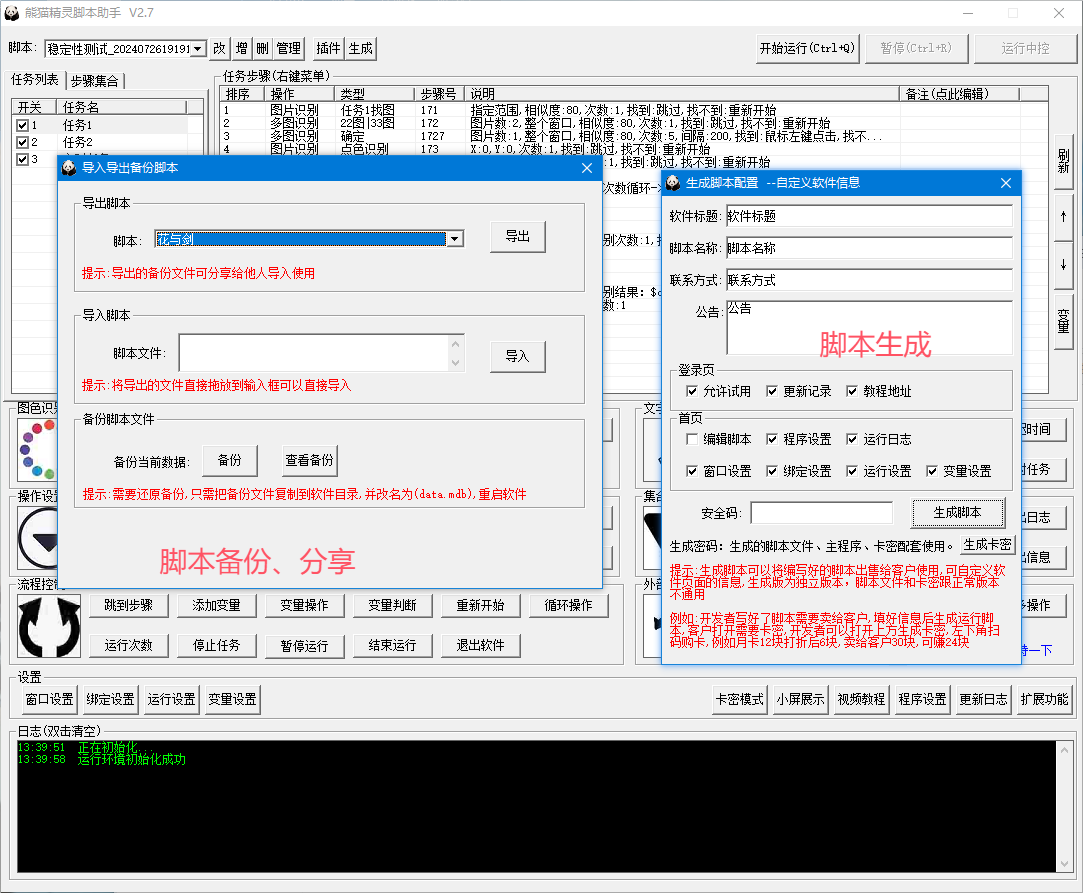Click the down arrow move-step button
1083x893 pixels.
1063,264
